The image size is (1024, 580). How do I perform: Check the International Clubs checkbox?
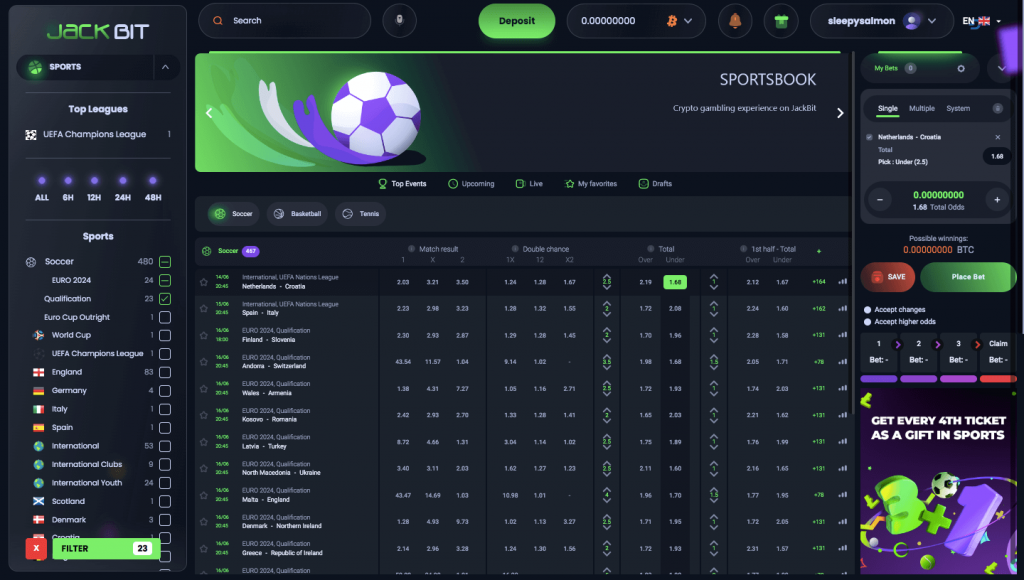pos(165,464)
